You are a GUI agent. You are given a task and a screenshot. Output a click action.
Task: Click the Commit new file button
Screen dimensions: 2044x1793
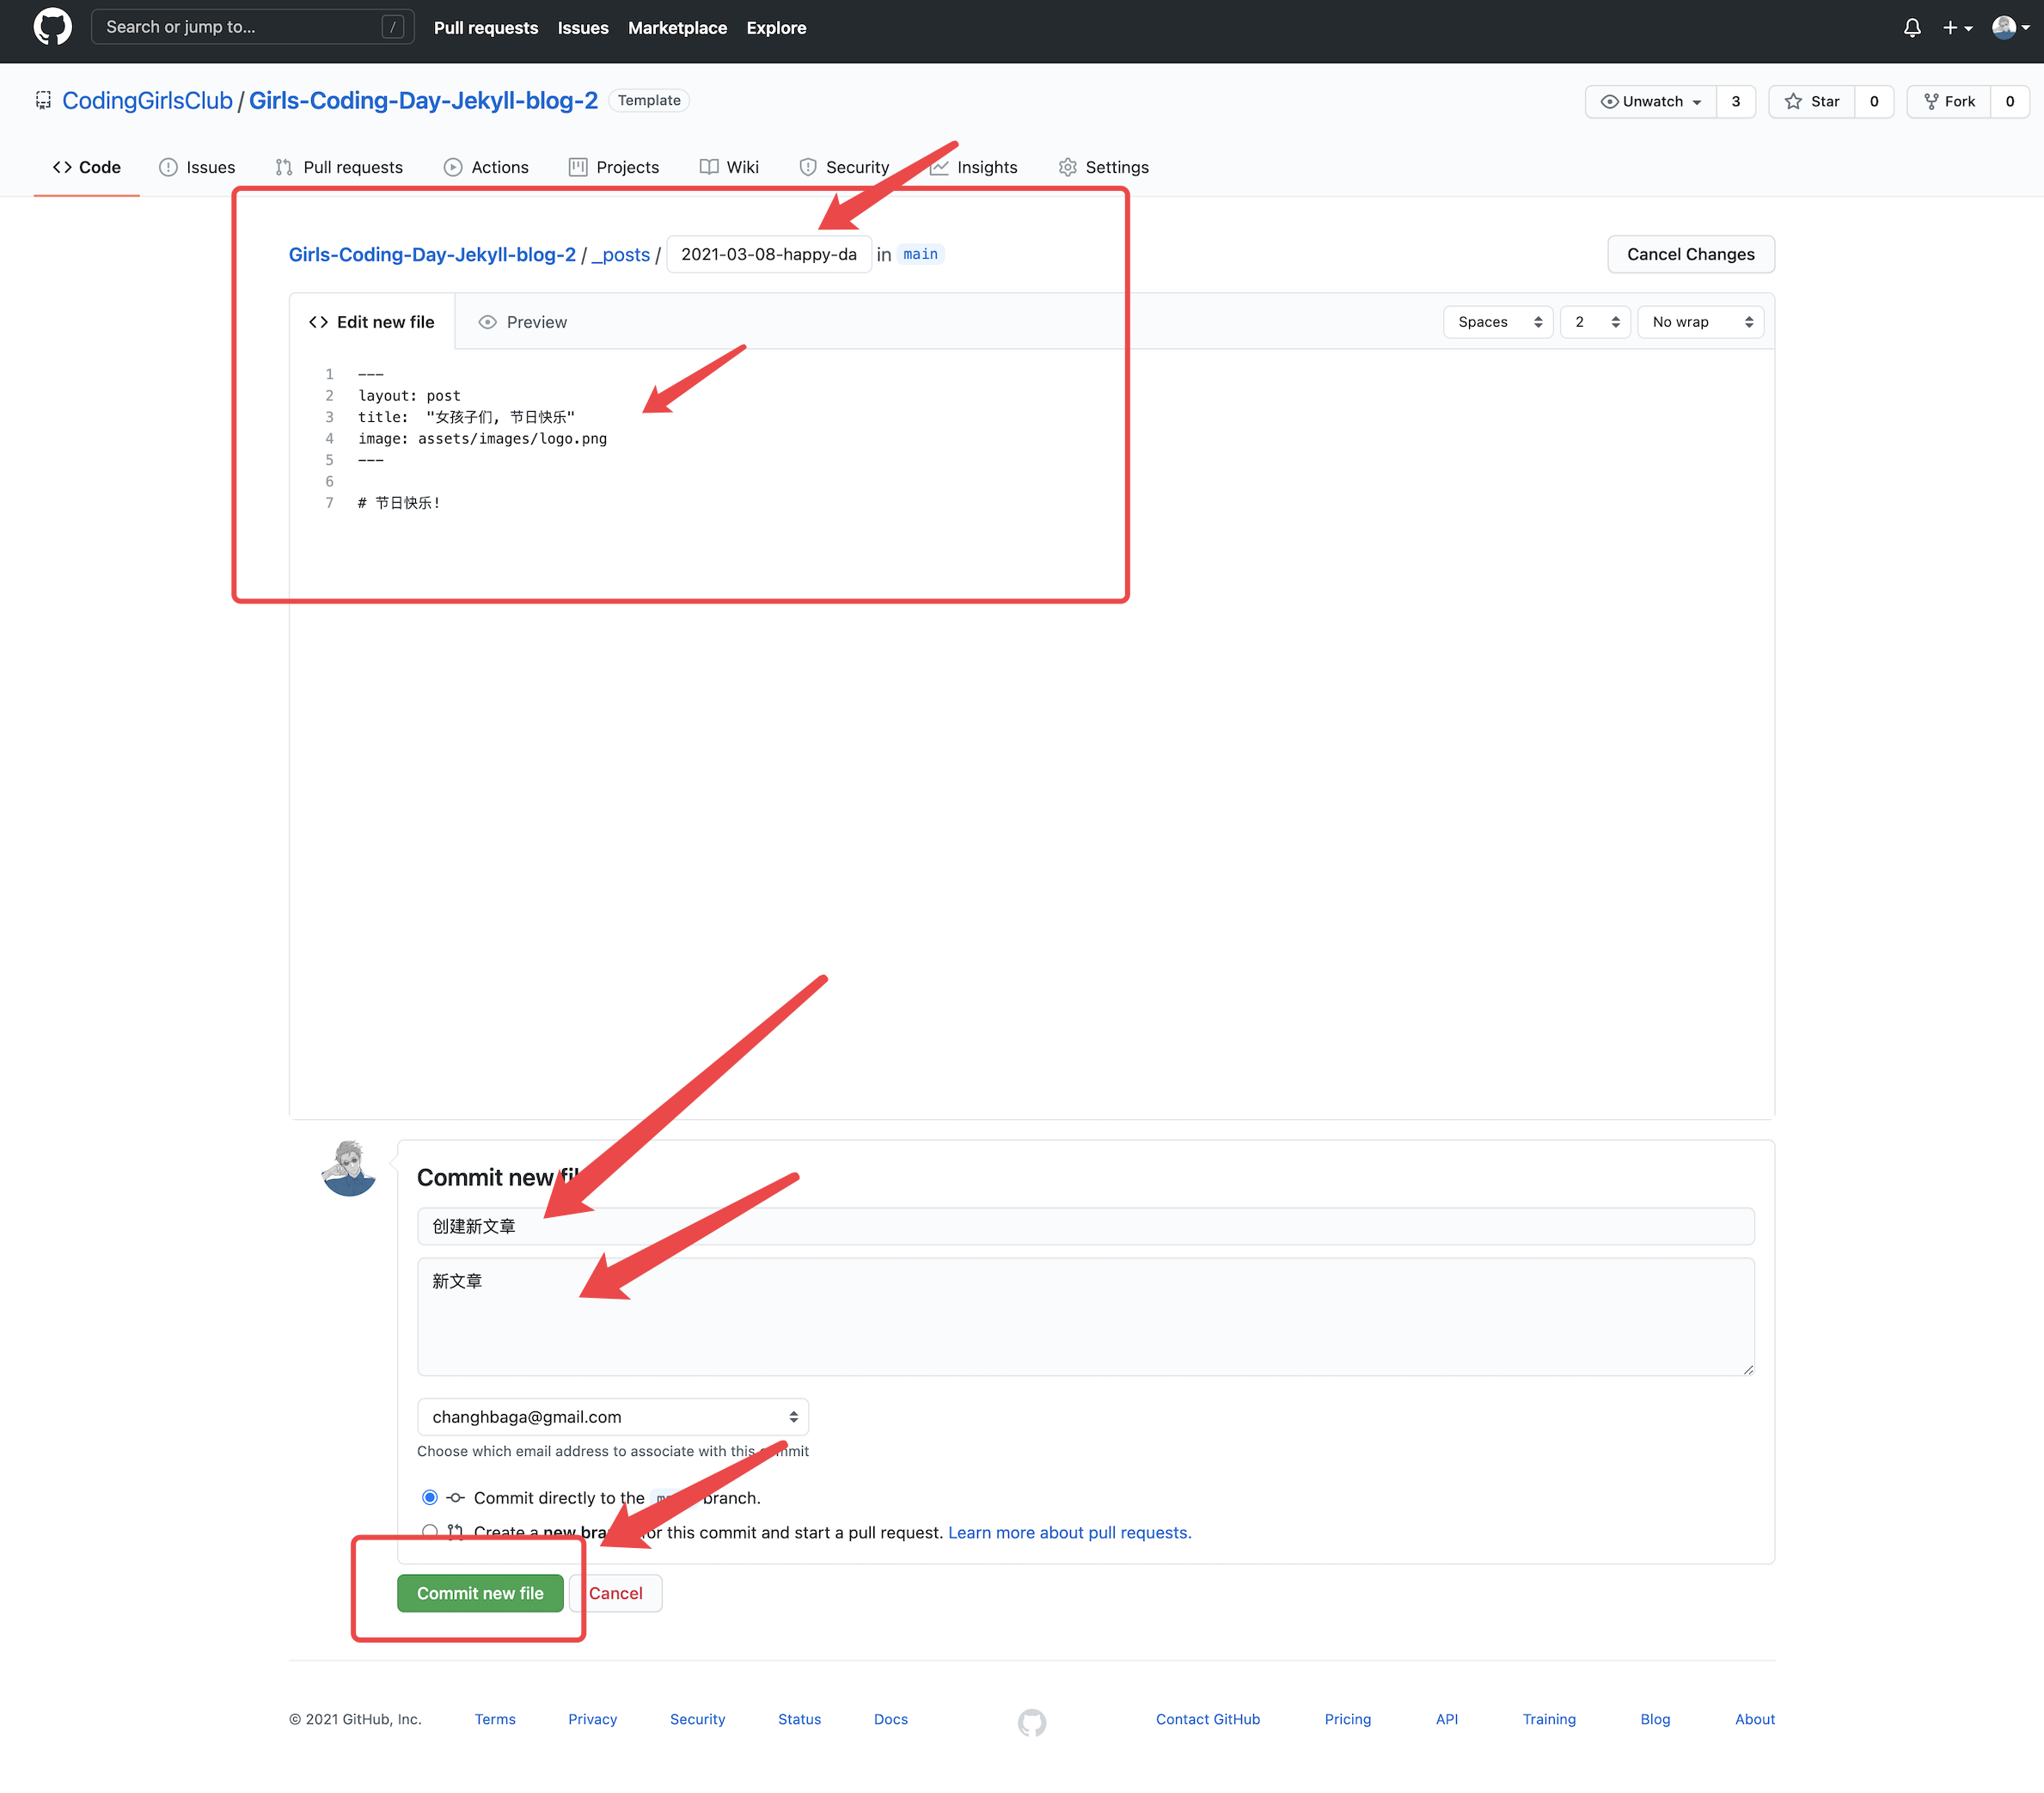pos(481,1592)
